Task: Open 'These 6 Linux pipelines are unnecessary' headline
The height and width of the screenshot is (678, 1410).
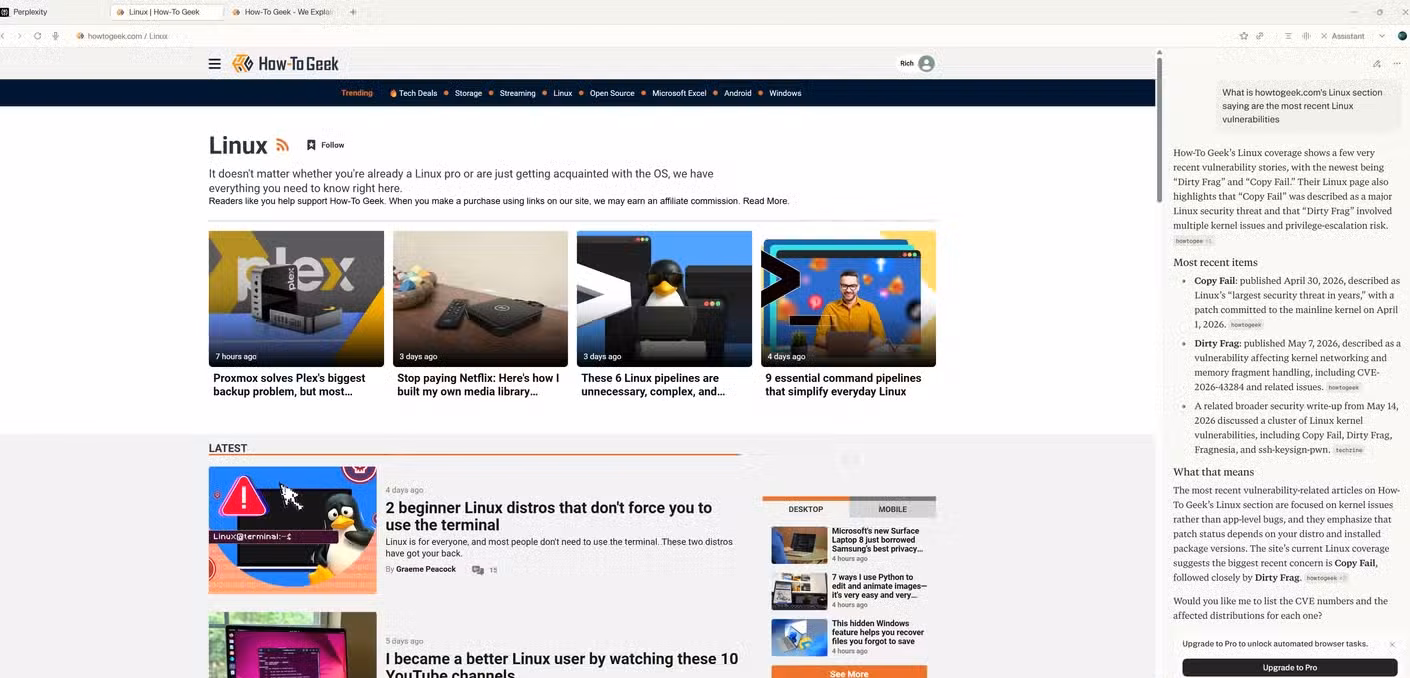Action: pos(653,385)
